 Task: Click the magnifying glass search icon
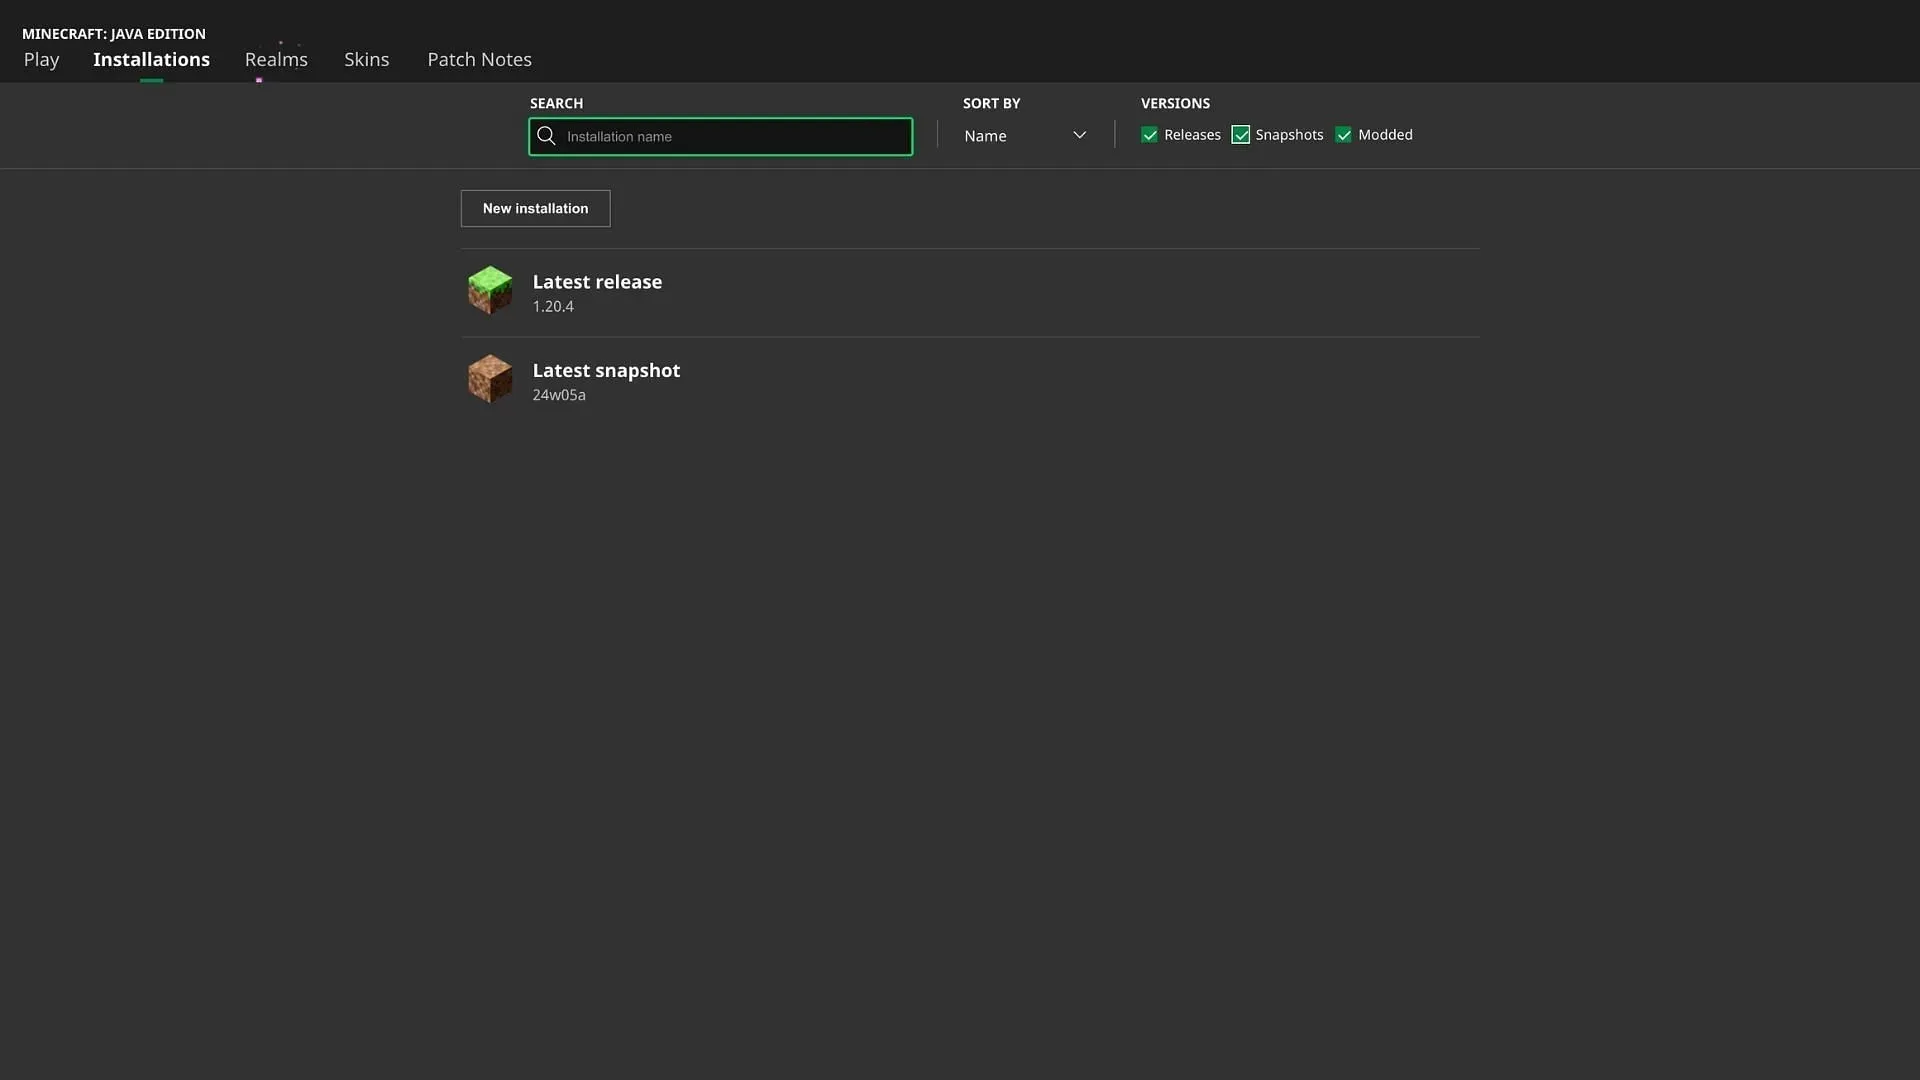pos(546,136)
